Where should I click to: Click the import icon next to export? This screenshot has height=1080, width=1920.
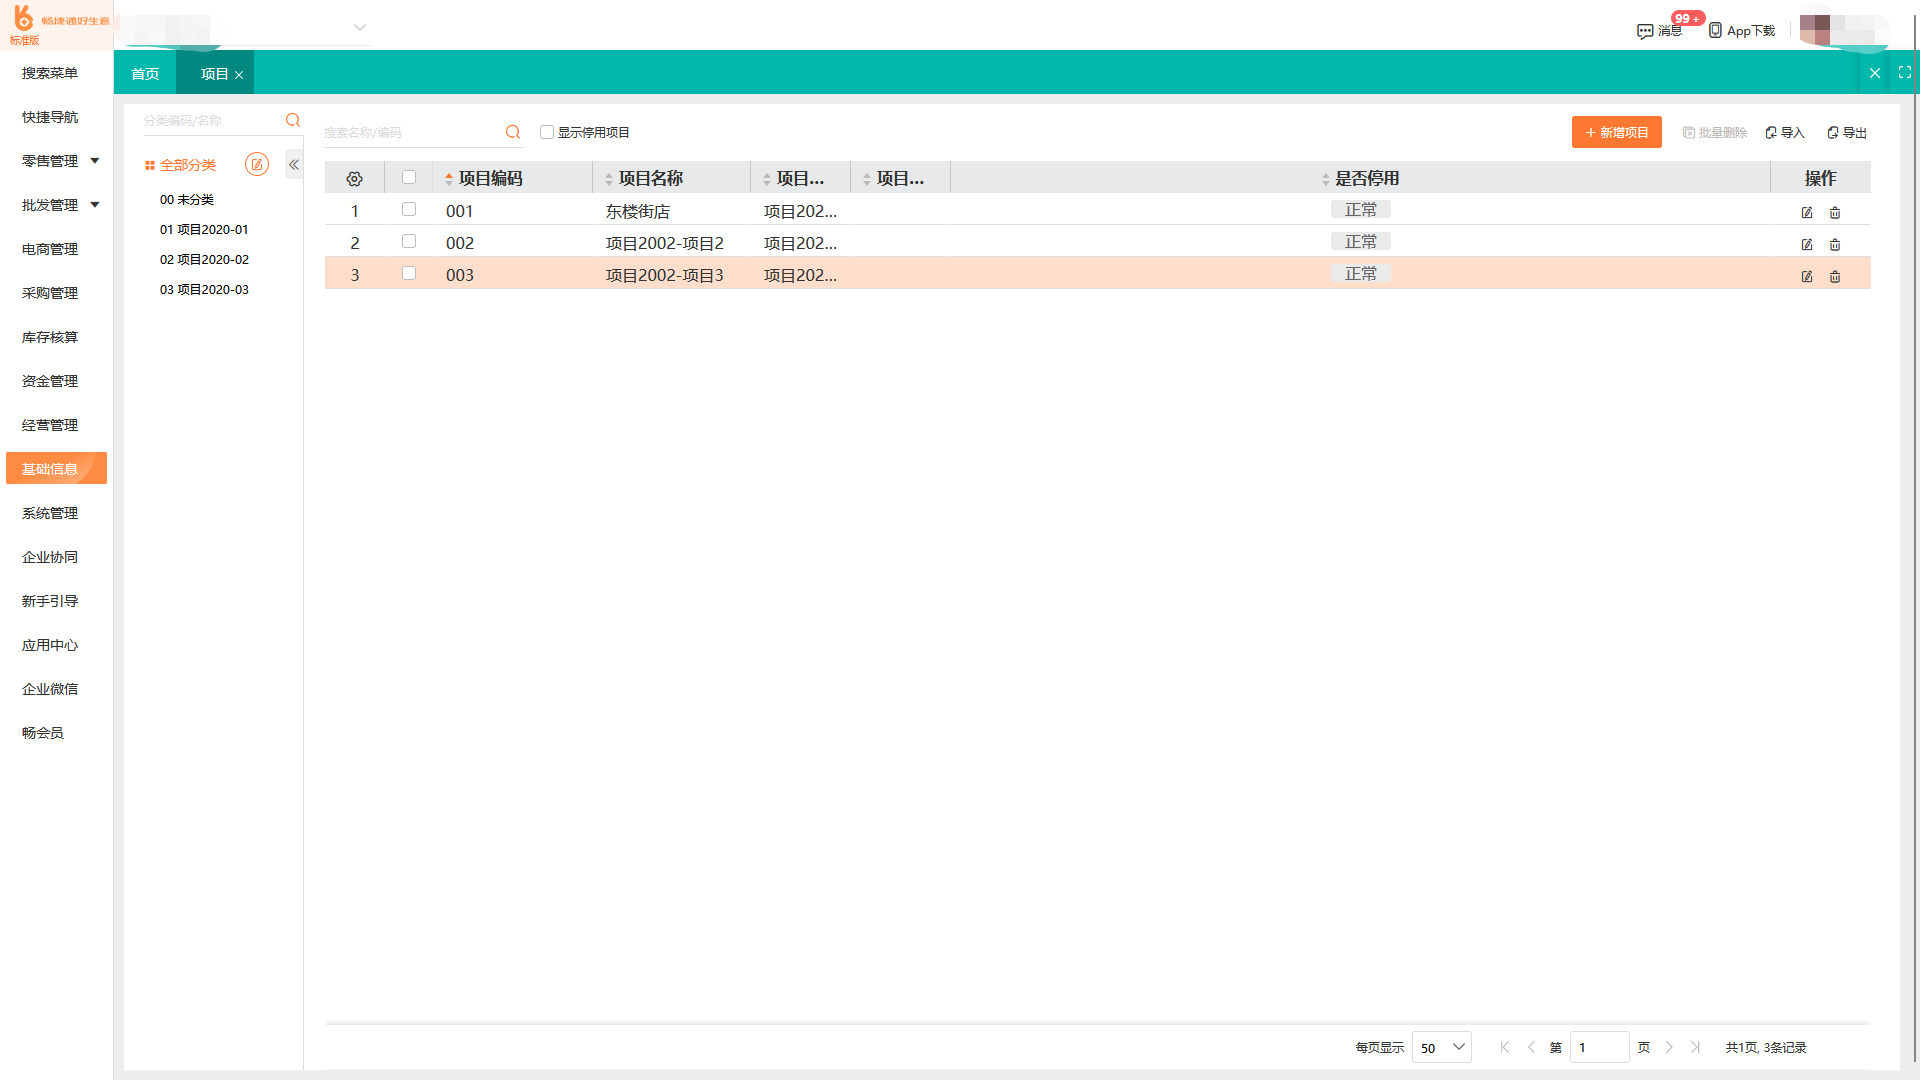(x=1787, y=132)
